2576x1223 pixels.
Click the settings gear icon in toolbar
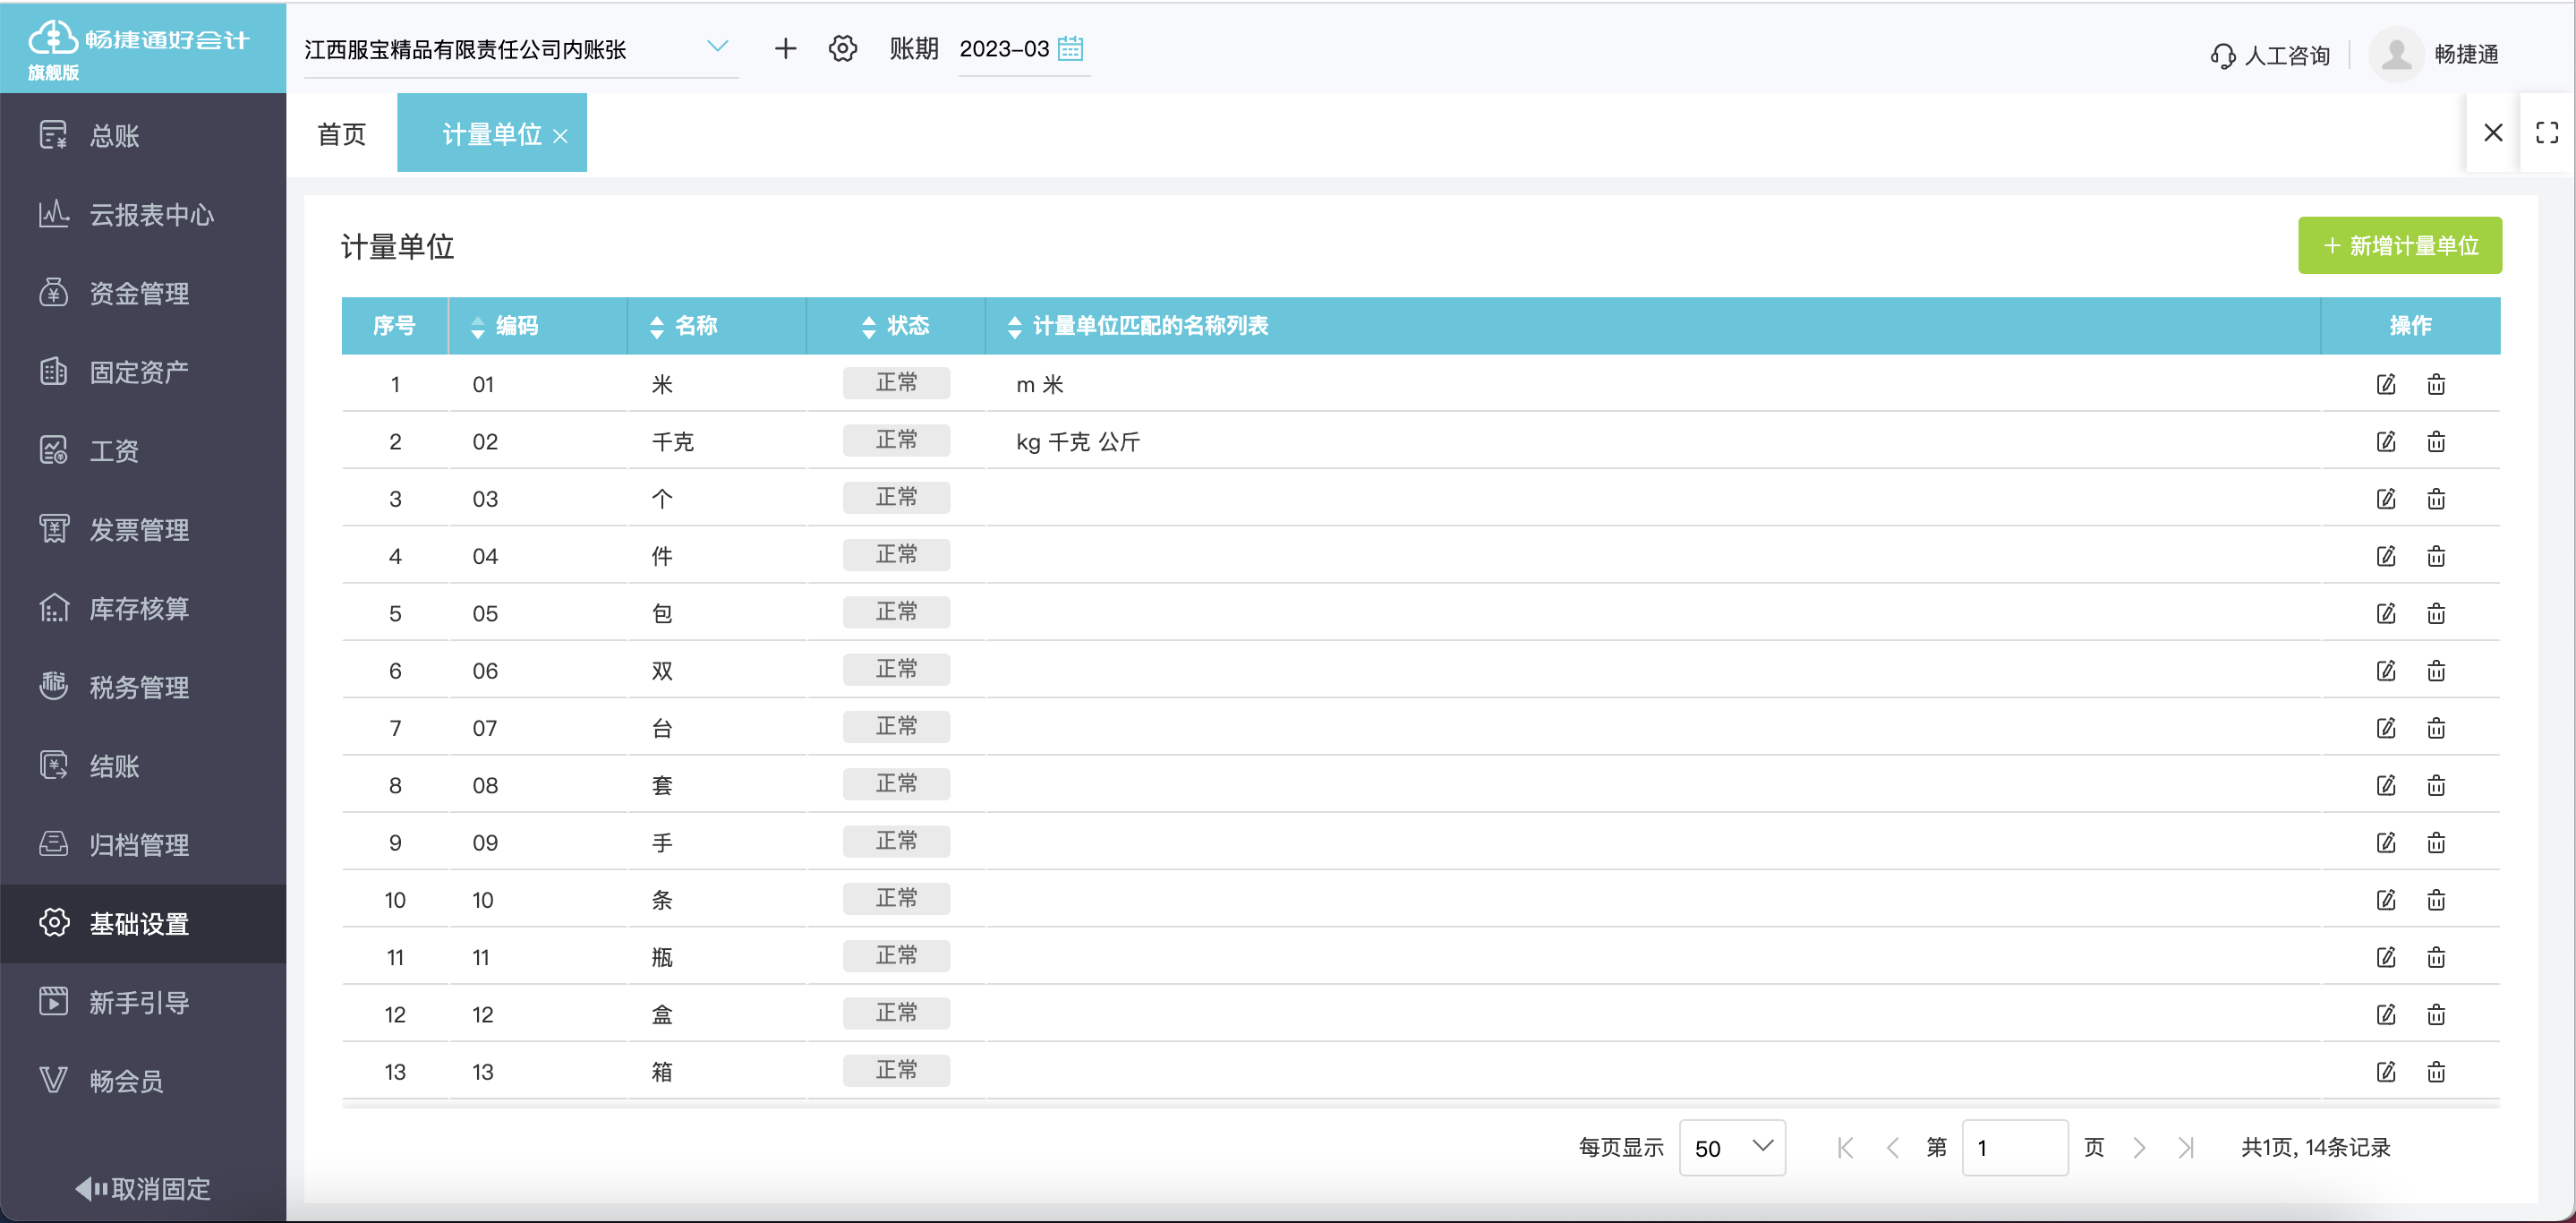pyautogui.click(x=838, y=47)
